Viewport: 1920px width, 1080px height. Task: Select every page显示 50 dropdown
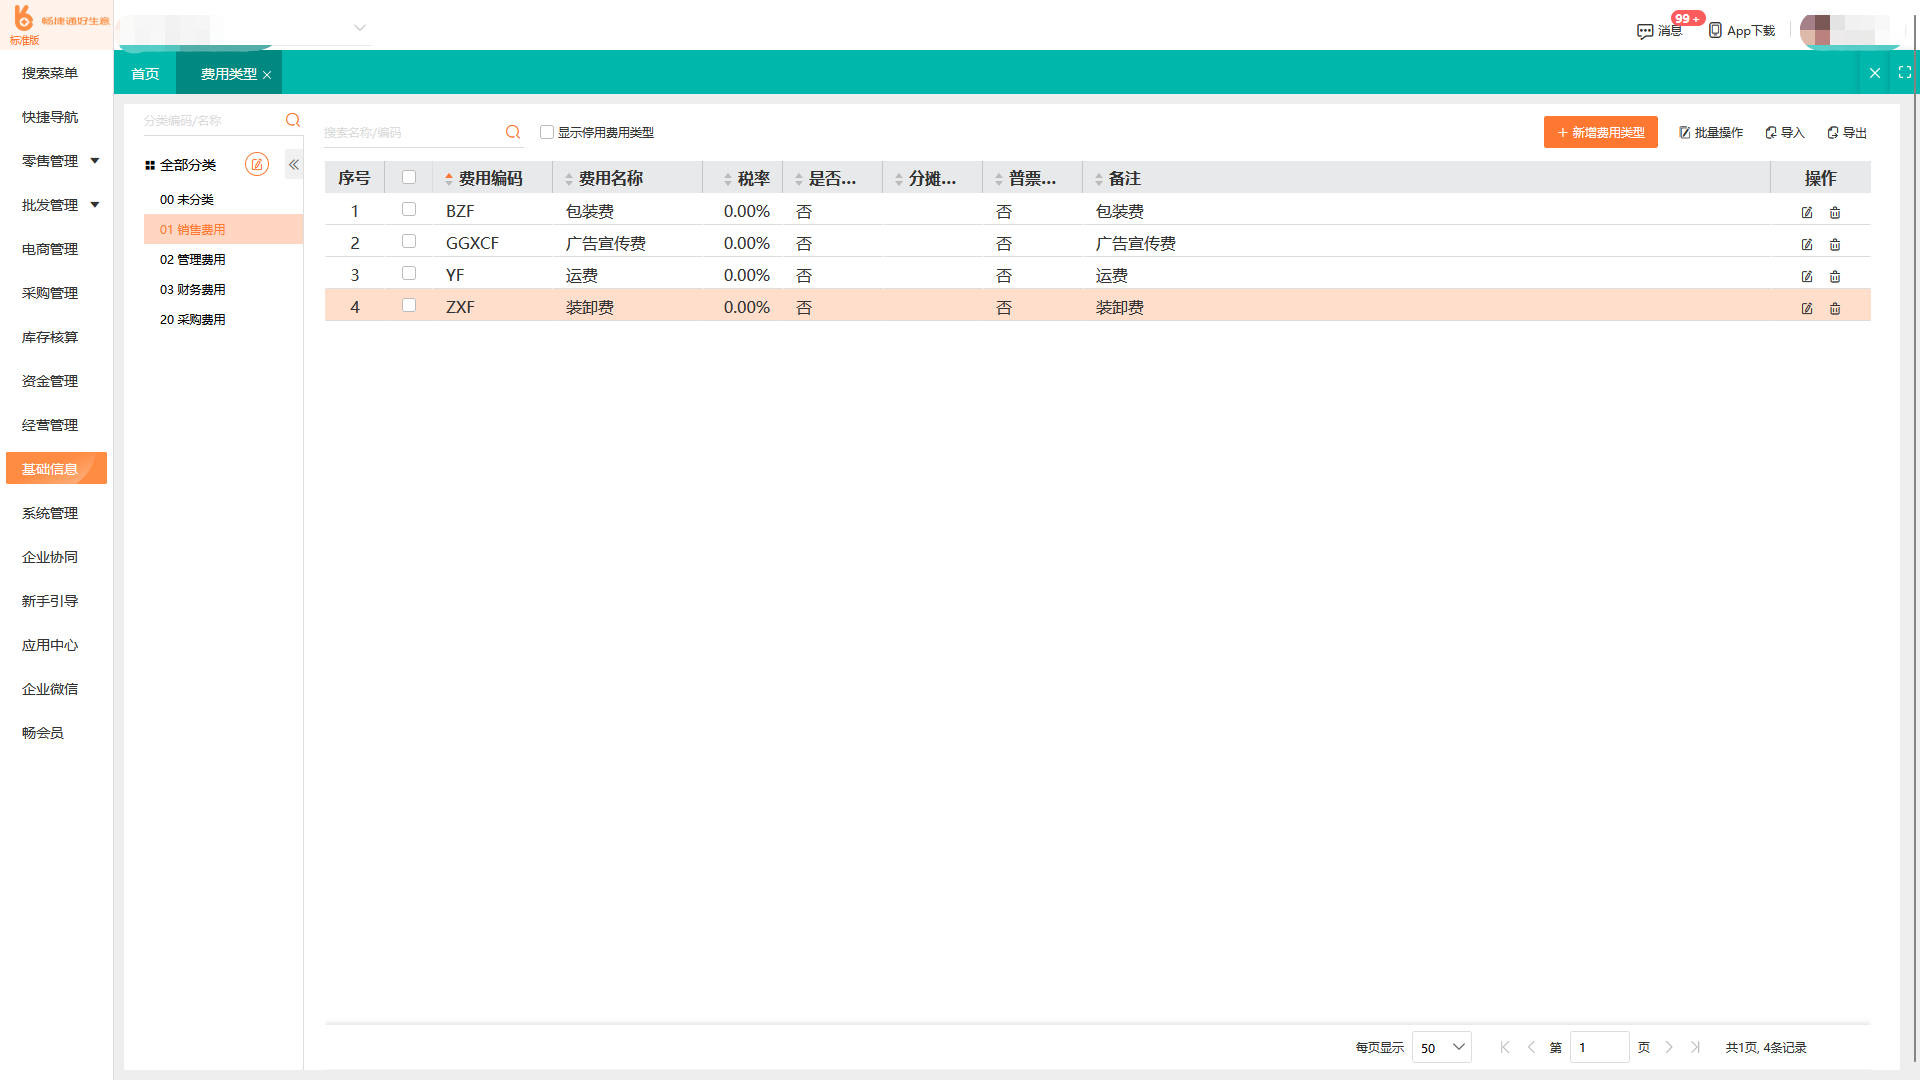pos(1439,1047)
